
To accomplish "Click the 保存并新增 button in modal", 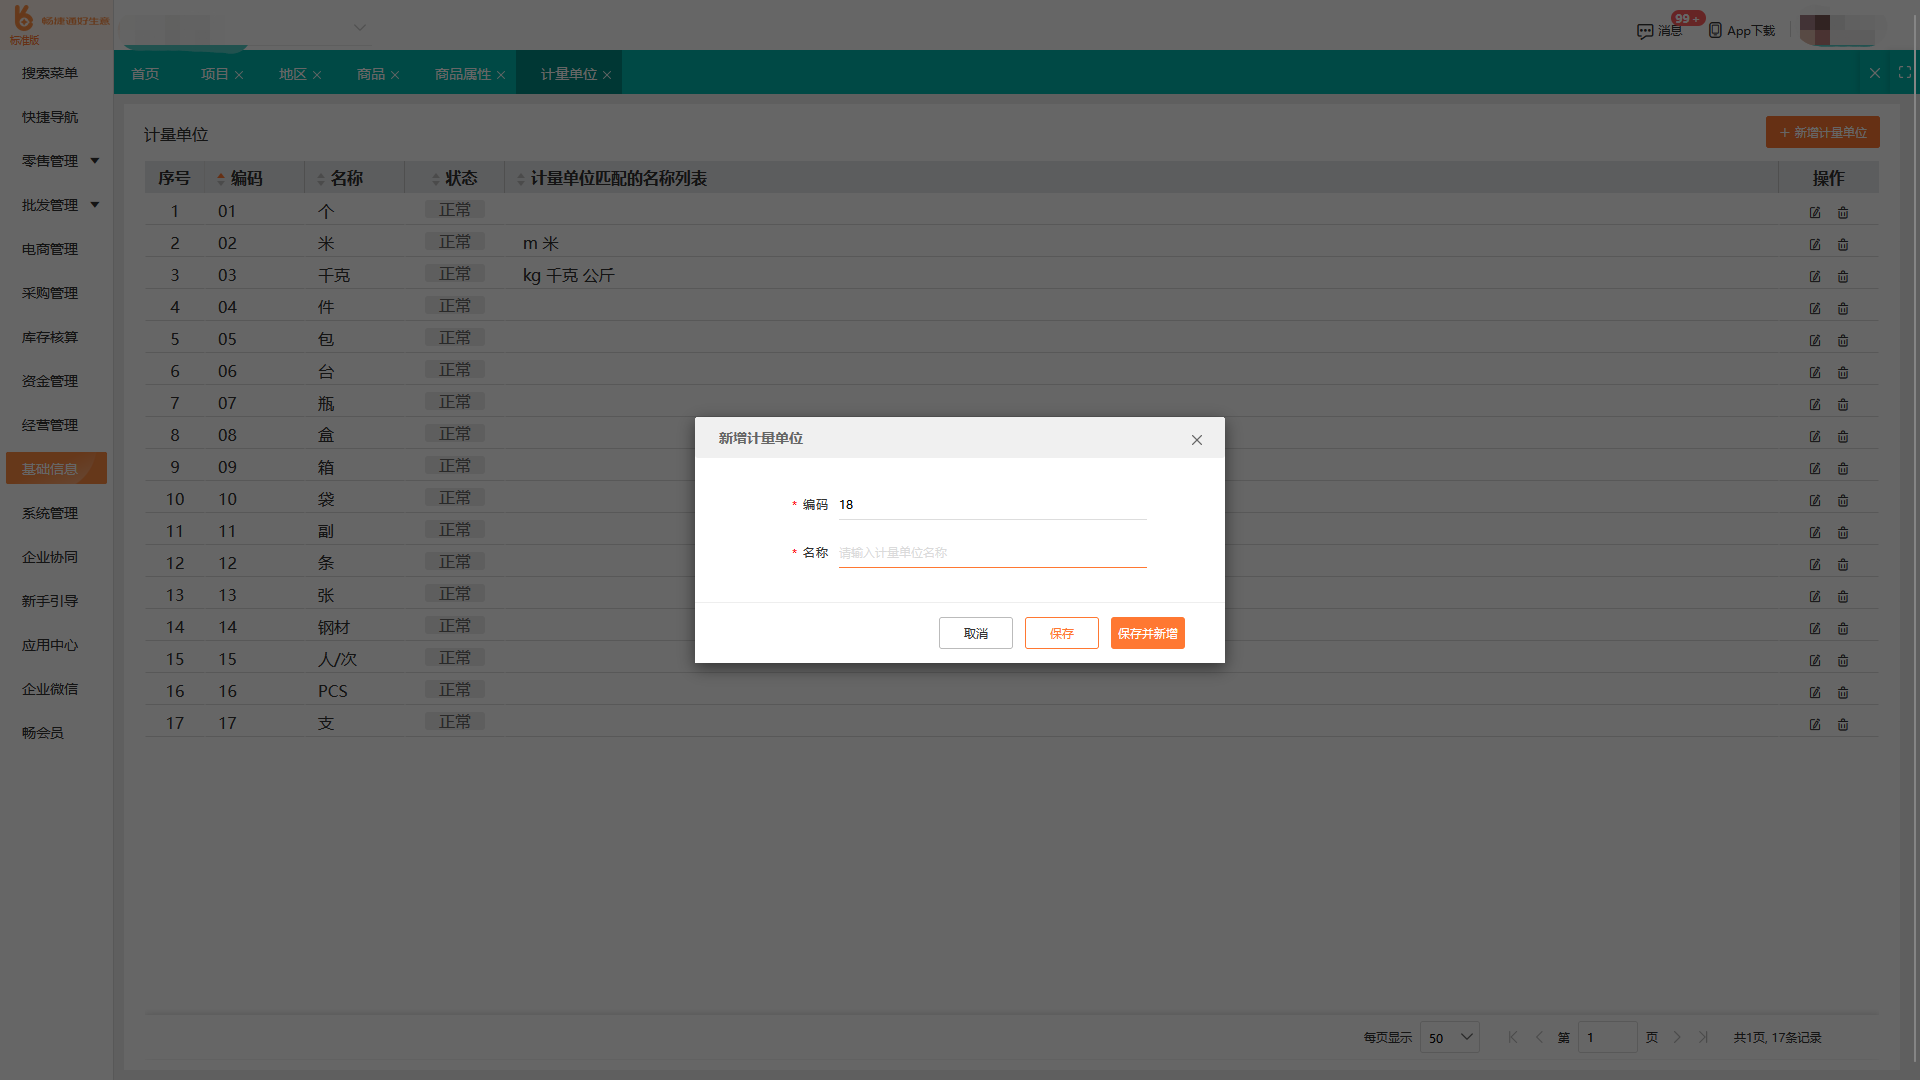I will pos(1147,633).
